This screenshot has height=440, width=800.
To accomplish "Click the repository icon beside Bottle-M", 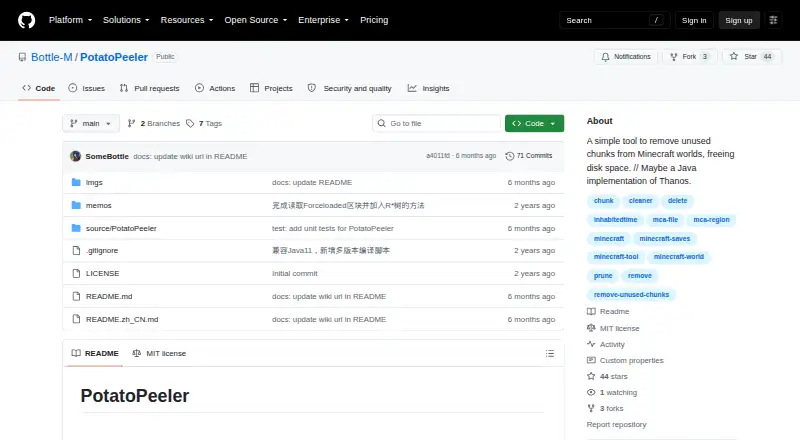I will pos(22,57).
